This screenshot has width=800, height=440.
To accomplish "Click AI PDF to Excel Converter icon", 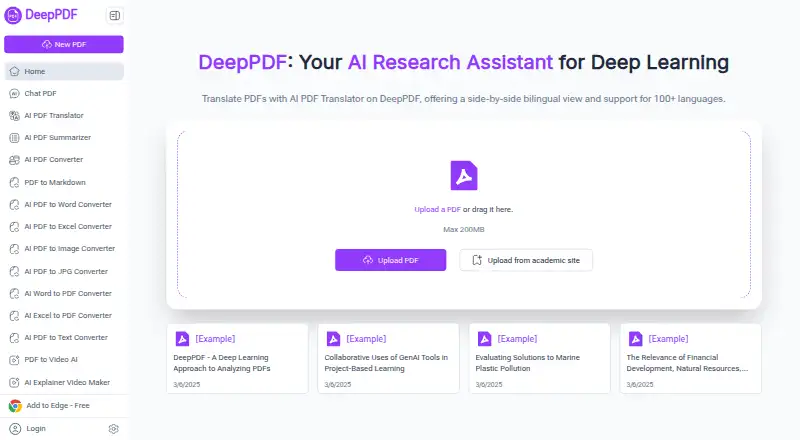I will (x=14, y=227).
